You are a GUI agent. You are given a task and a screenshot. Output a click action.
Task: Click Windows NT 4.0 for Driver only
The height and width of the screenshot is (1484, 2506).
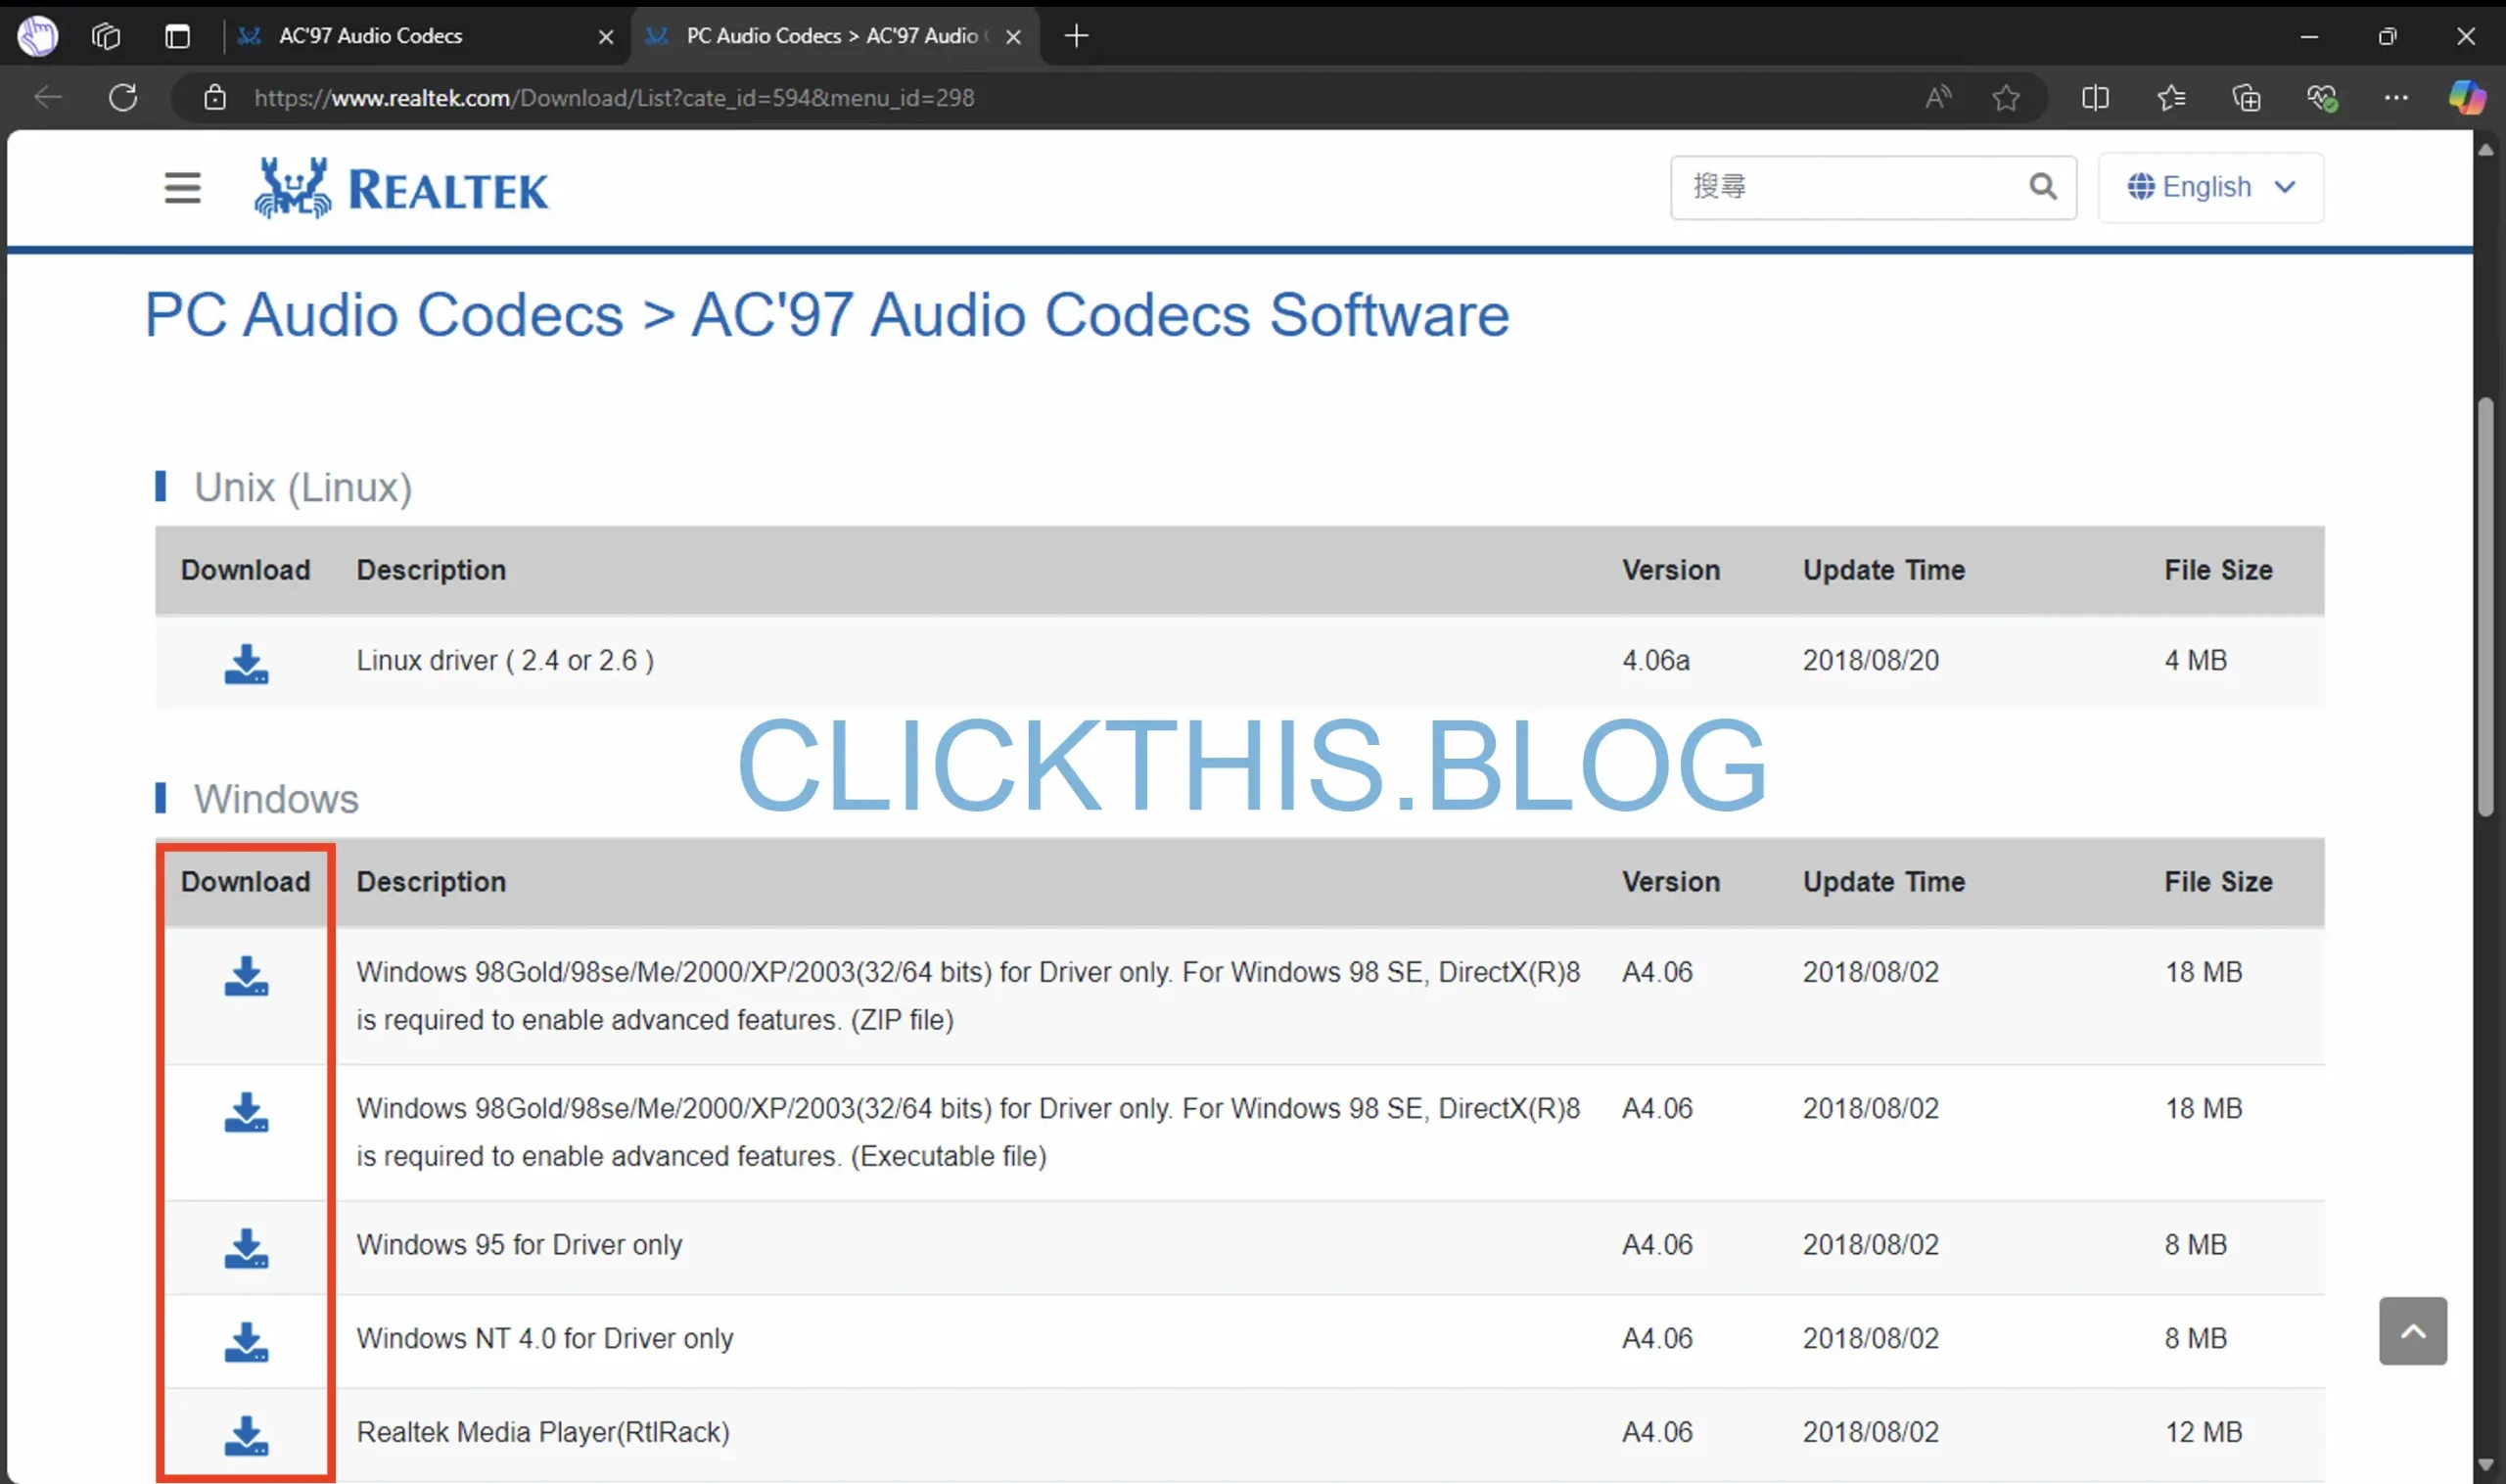click(x=545, y=1338)
